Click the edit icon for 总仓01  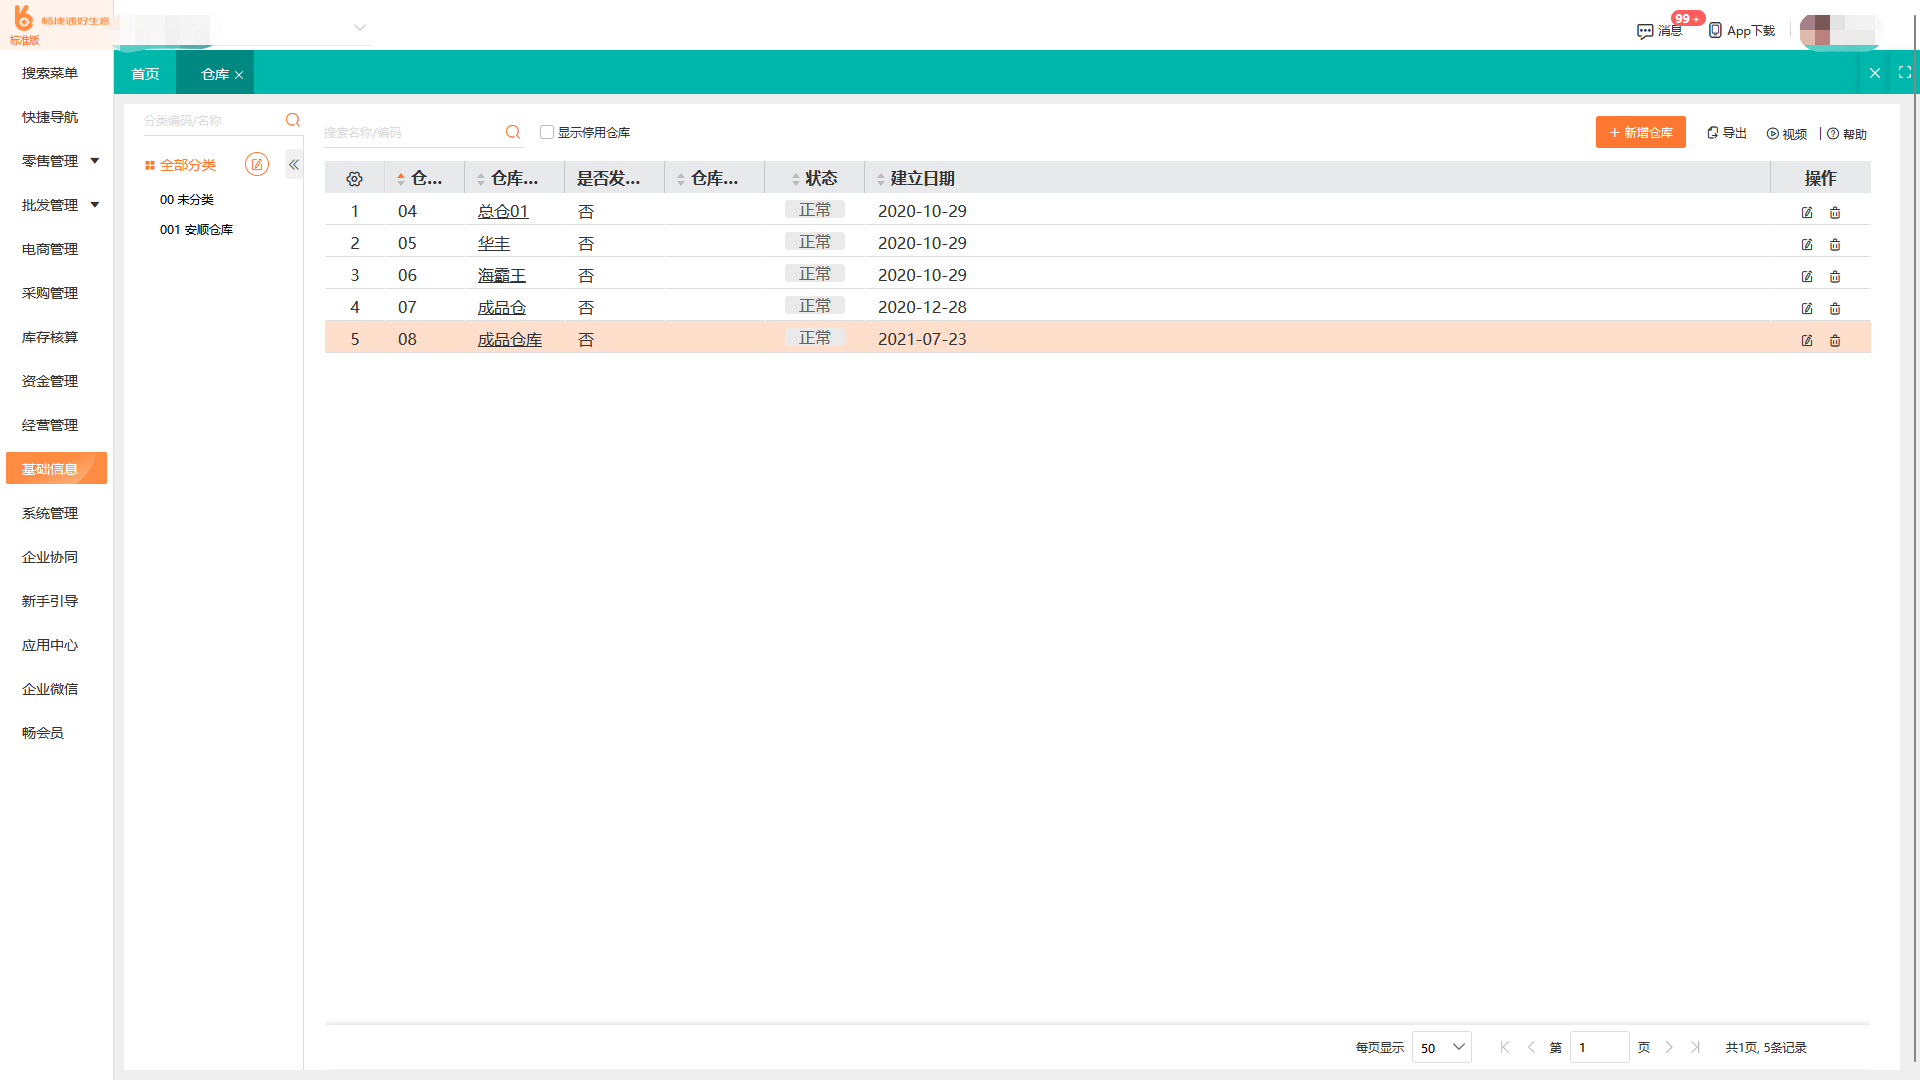point(1807,211)
